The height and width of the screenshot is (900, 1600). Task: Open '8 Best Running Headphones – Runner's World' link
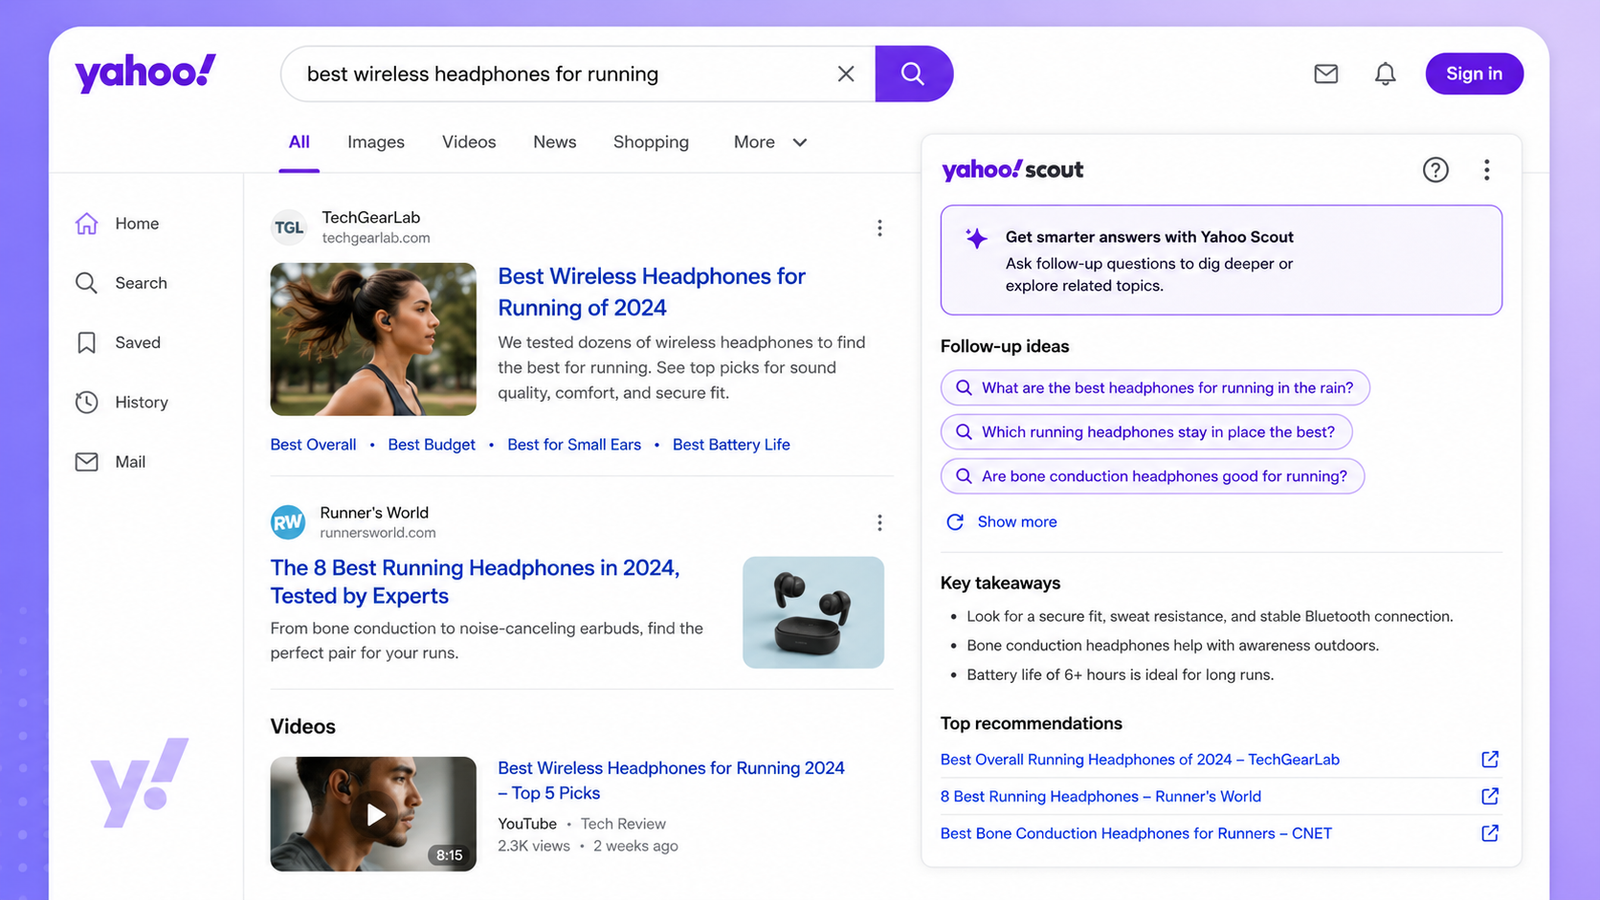click(x=1101, y=797)
